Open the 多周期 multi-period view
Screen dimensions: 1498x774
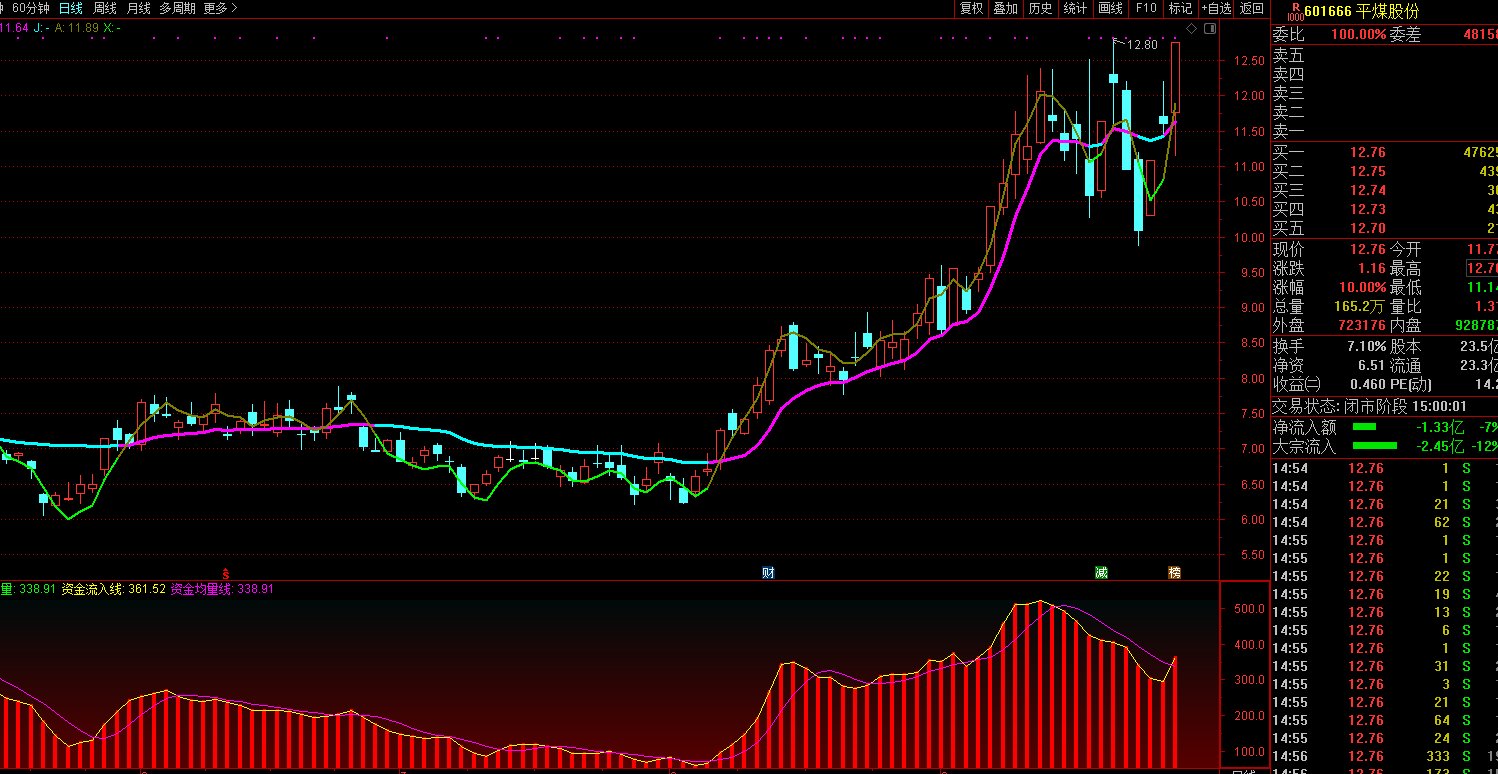[x=177, y=8]
